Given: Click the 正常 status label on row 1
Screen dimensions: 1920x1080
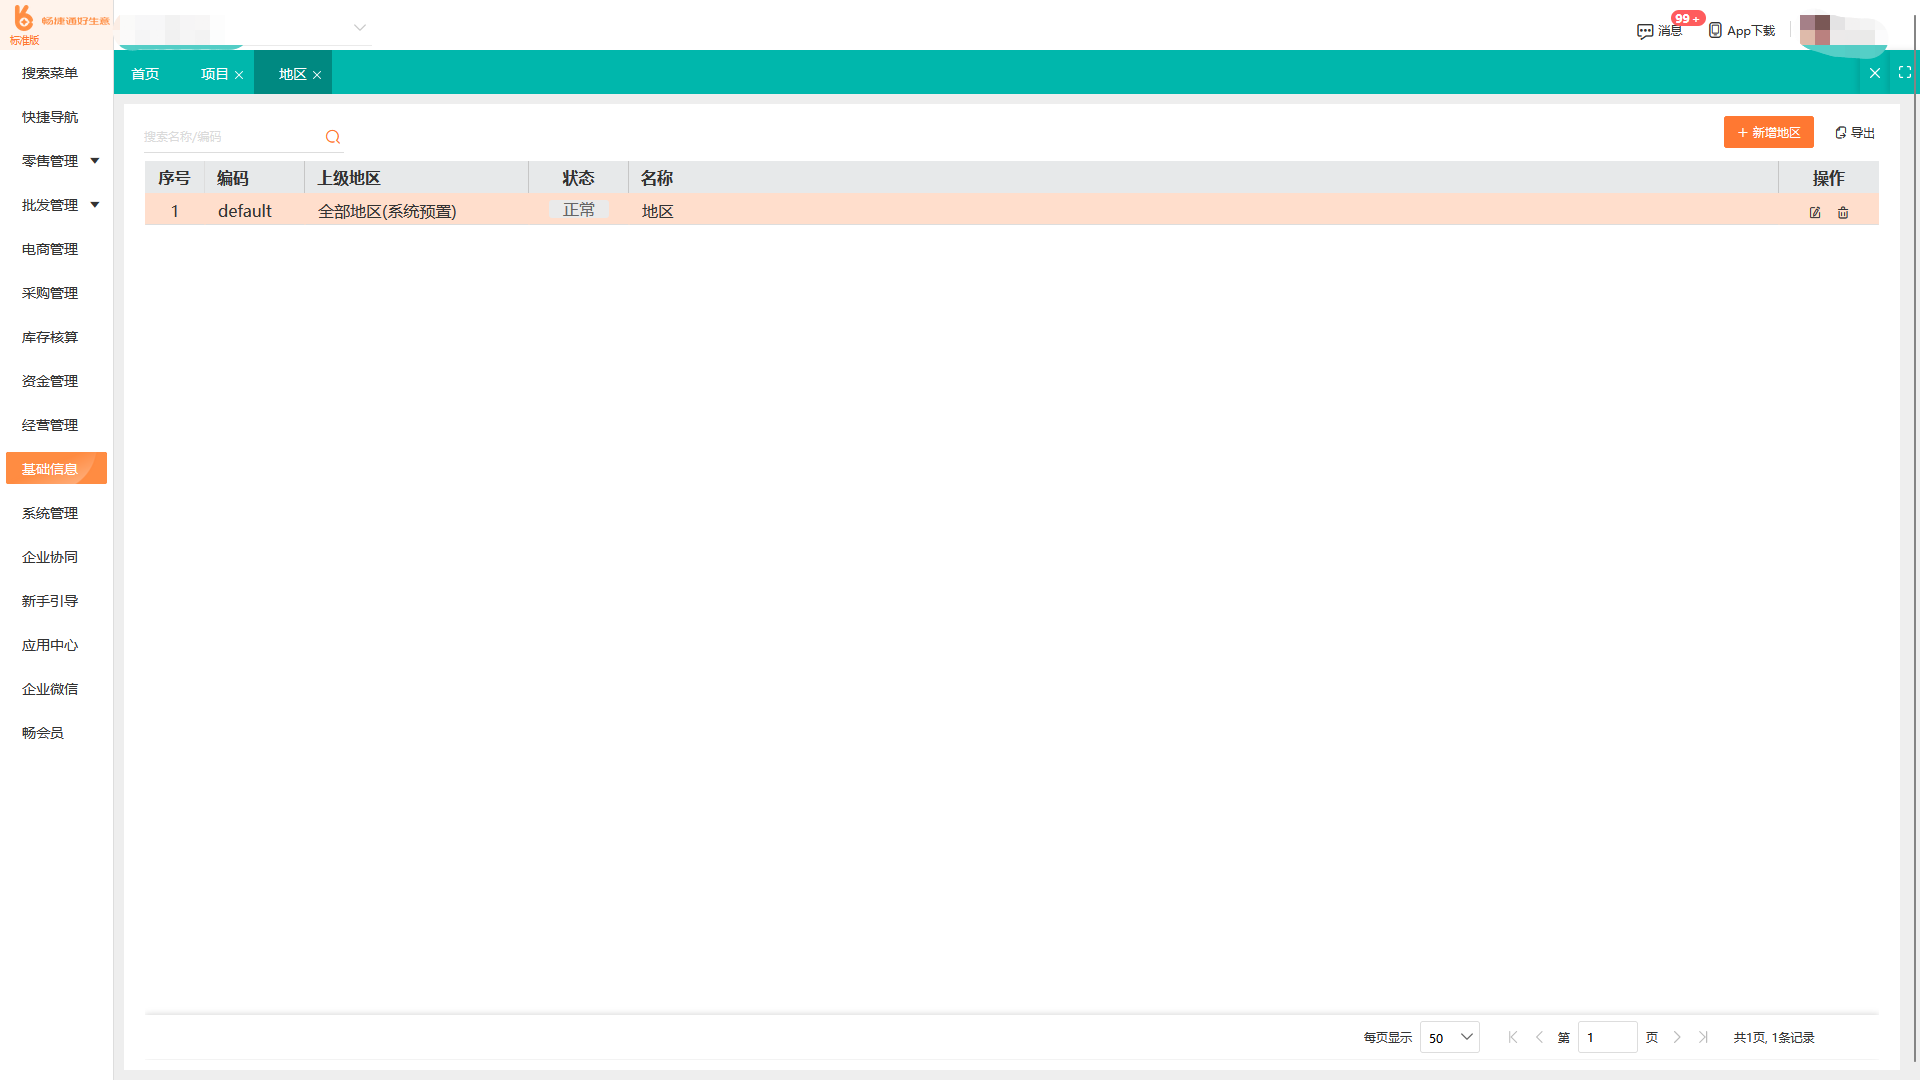Looking at the screenshot, I should (579, 211).
